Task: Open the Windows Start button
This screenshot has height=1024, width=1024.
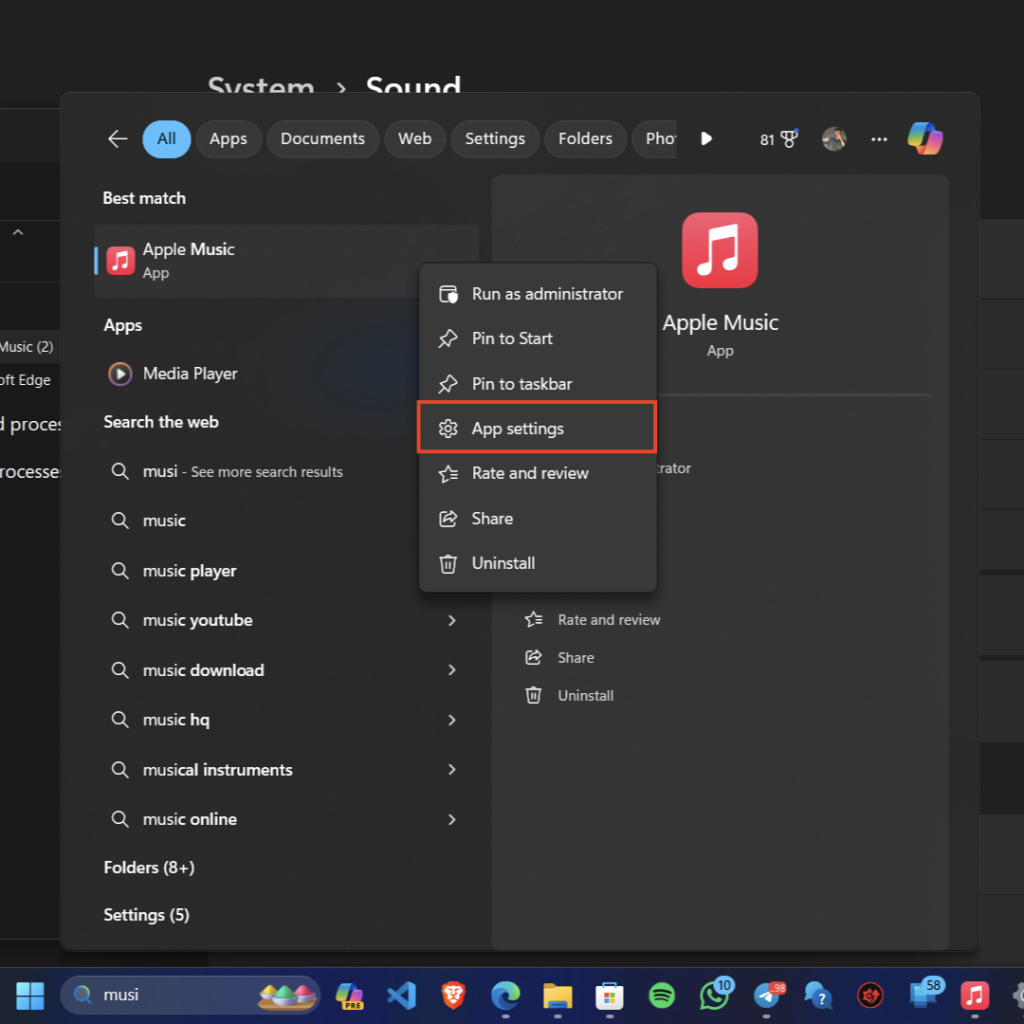Action: click(x=29, y=995)
